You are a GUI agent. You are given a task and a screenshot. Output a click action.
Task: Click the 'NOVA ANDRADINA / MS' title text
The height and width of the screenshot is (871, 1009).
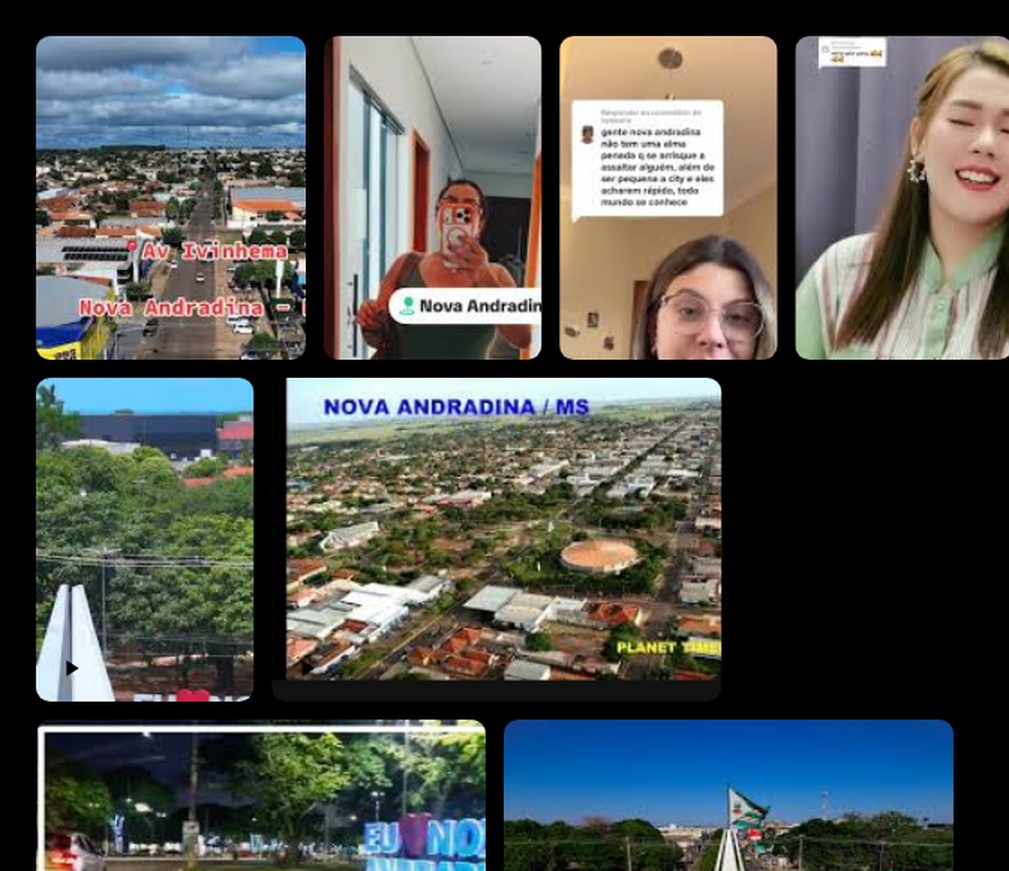pyautogui.click(x=456, y=407)
